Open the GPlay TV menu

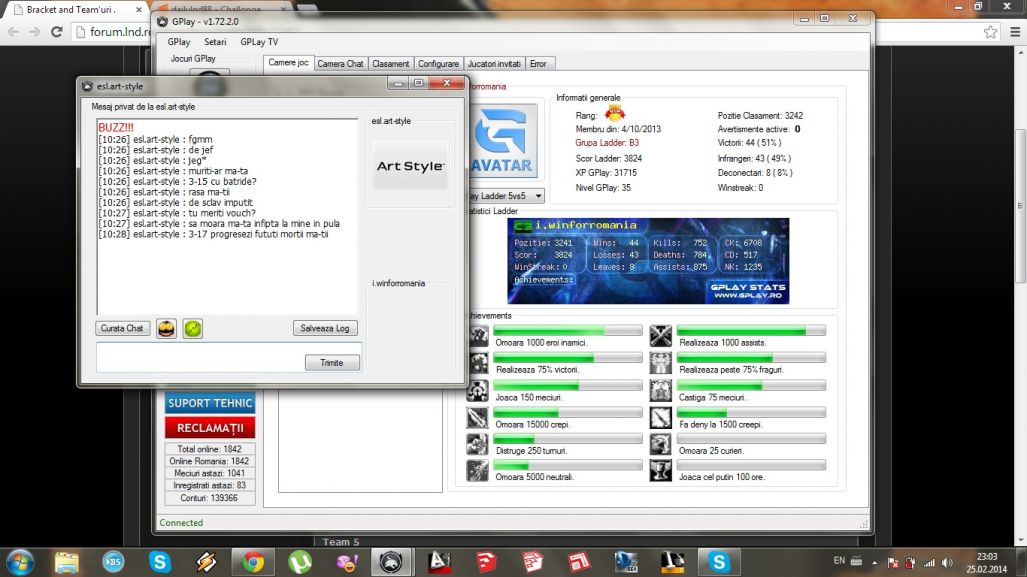pos(259,42)
